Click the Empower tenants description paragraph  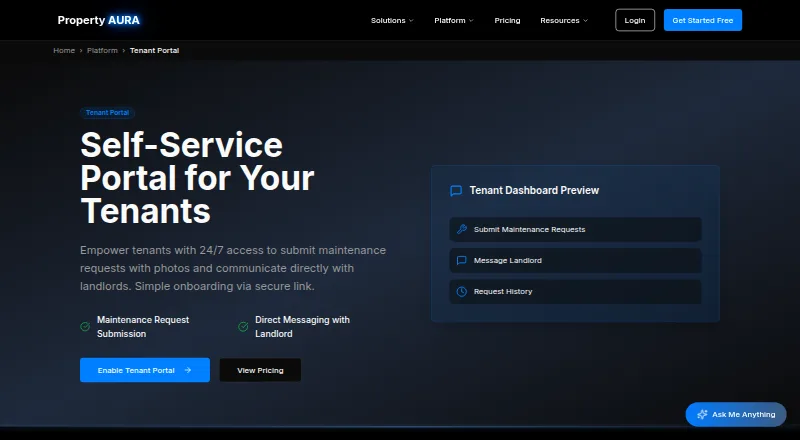point(233,268)
